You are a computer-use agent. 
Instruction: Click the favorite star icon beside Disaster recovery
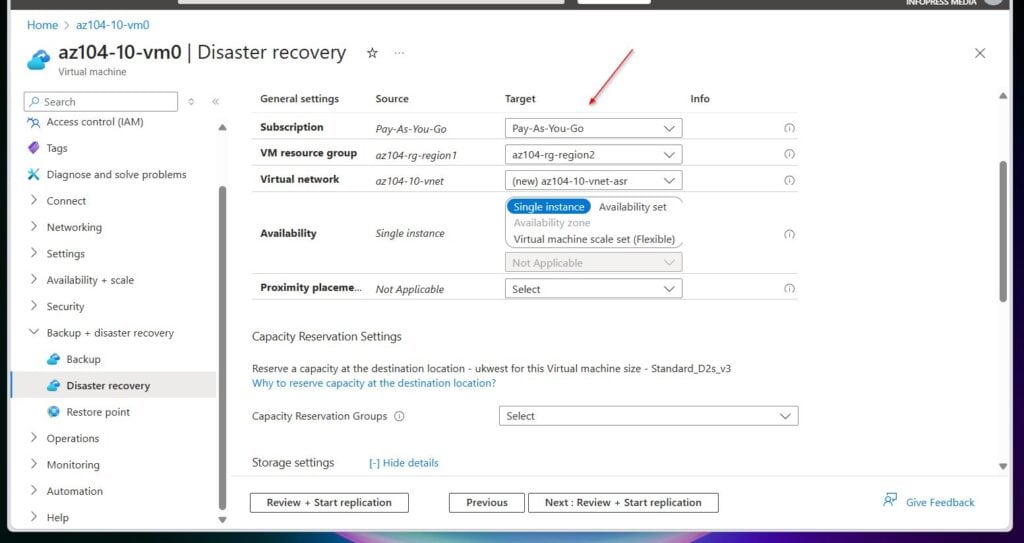pyautogui.click(x=372, y=53)
